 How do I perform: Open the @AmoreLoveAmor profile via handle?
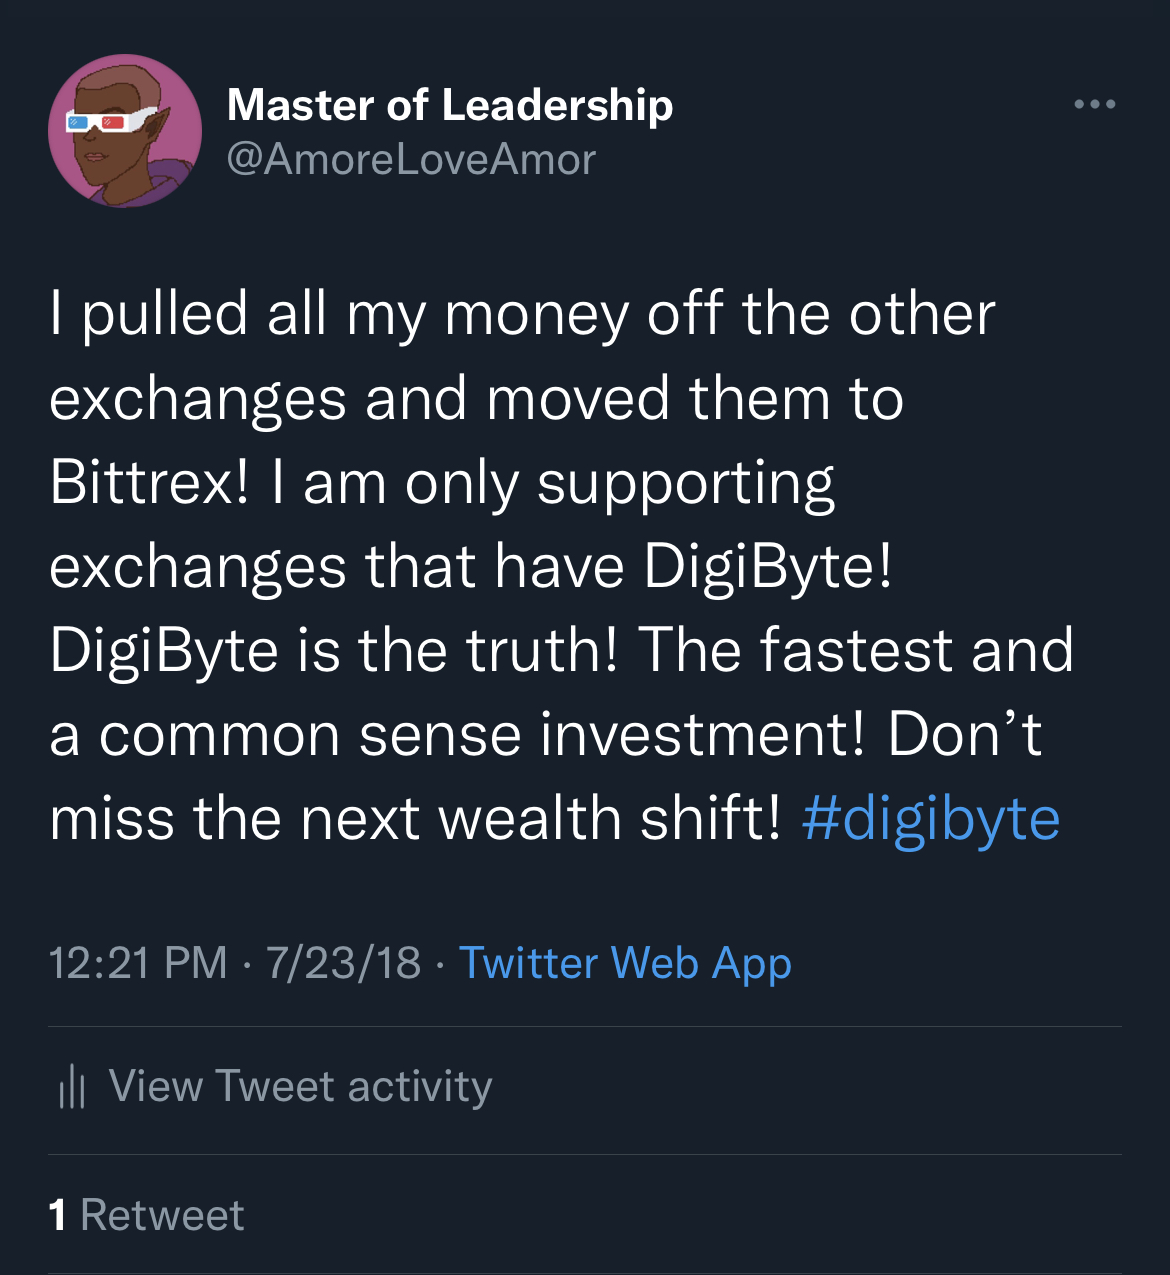[411, 158]
